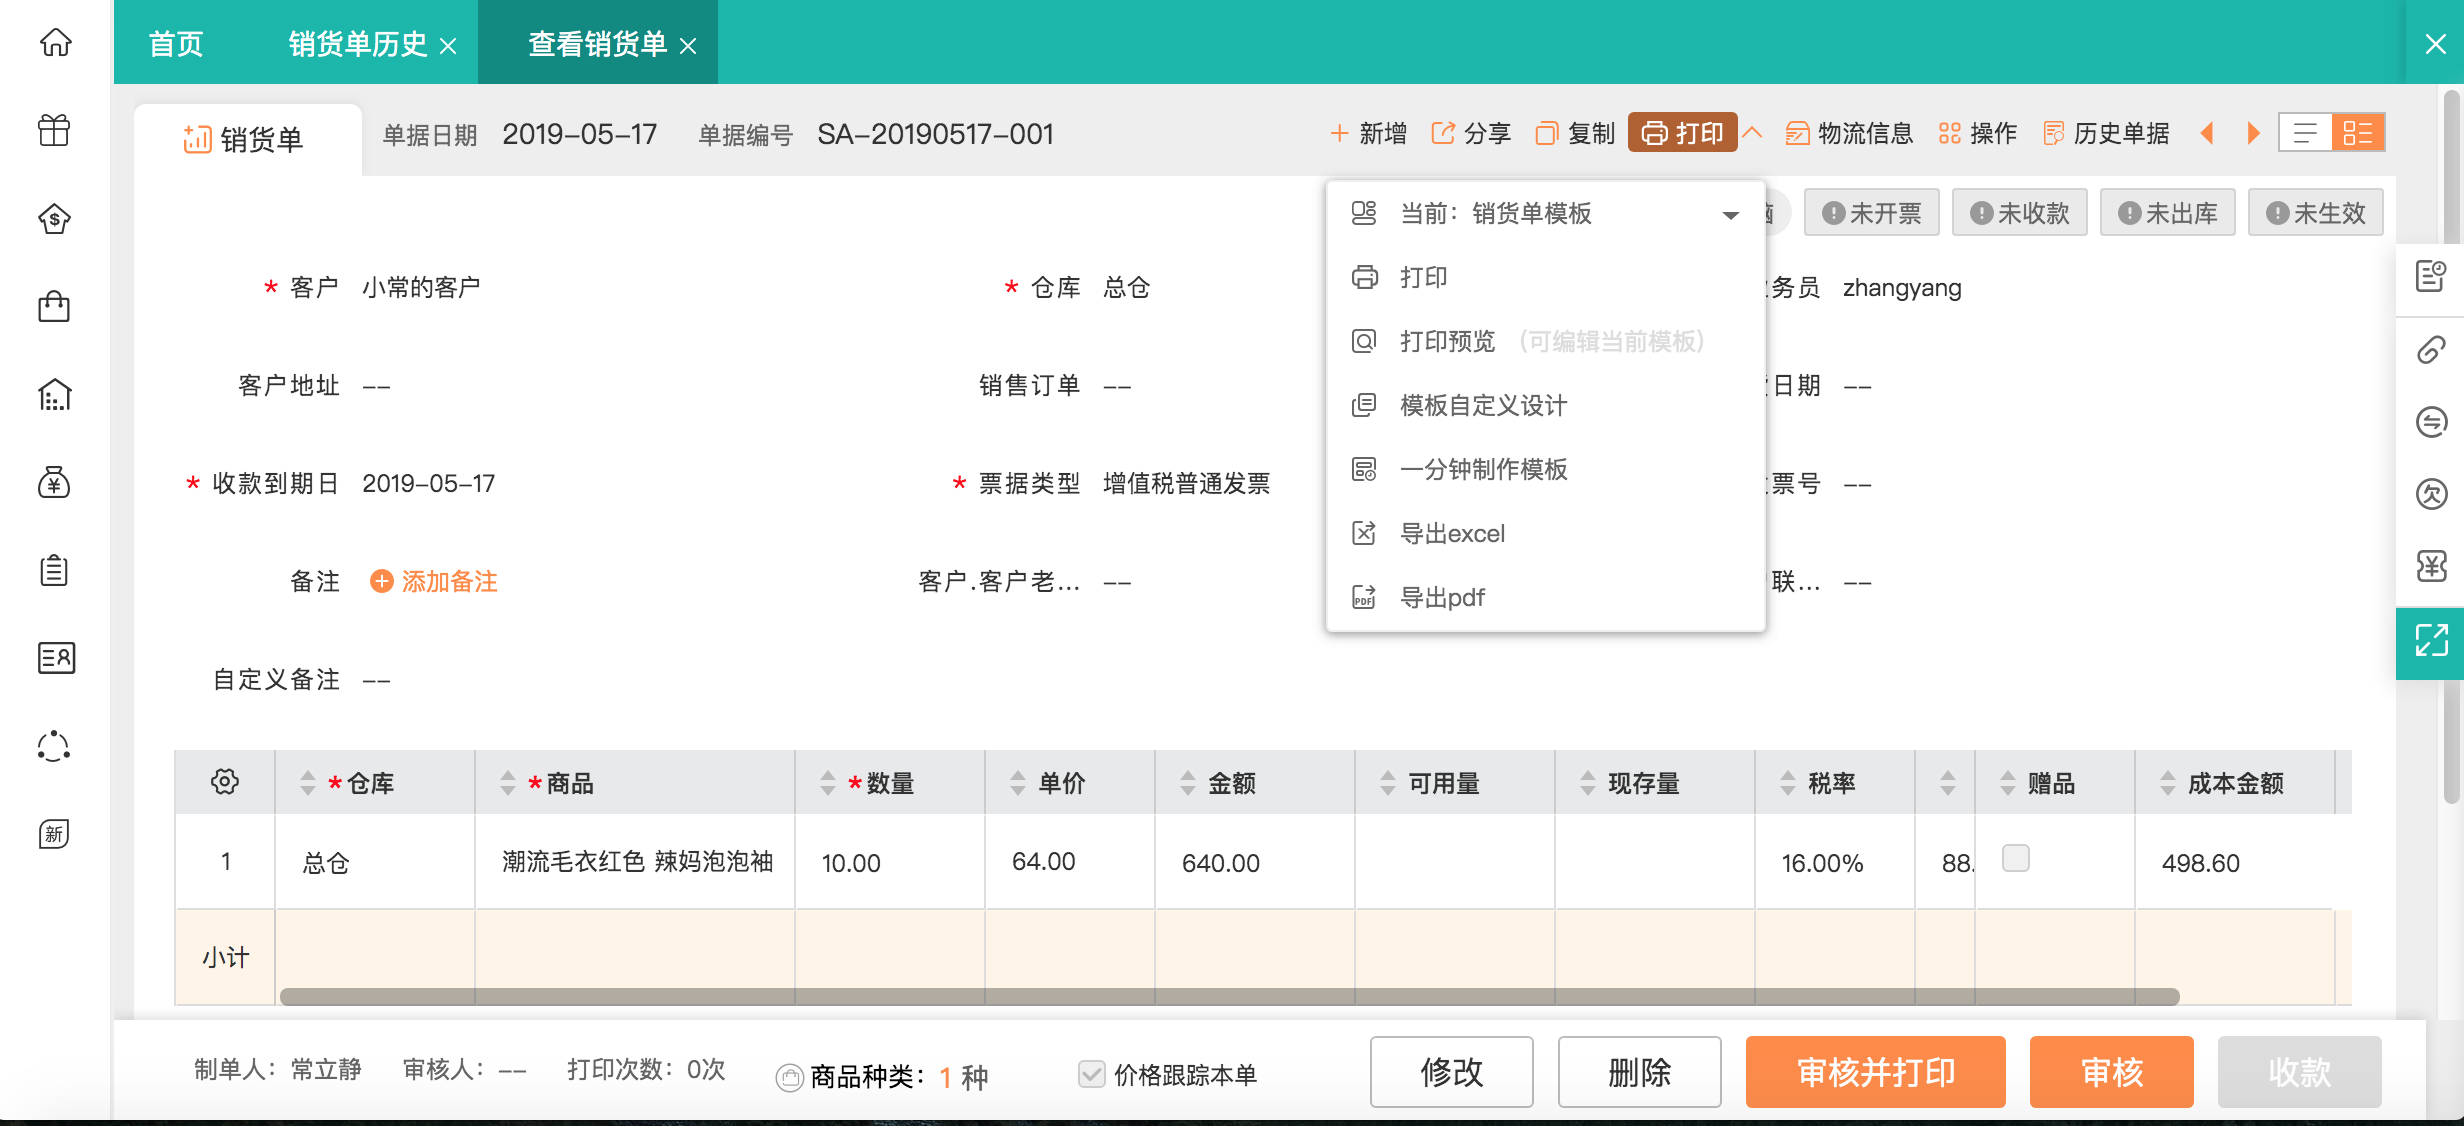Click the 操作 operations icon
The height and width of the screenshot is (1126, 2464).
pos(1953,132)
